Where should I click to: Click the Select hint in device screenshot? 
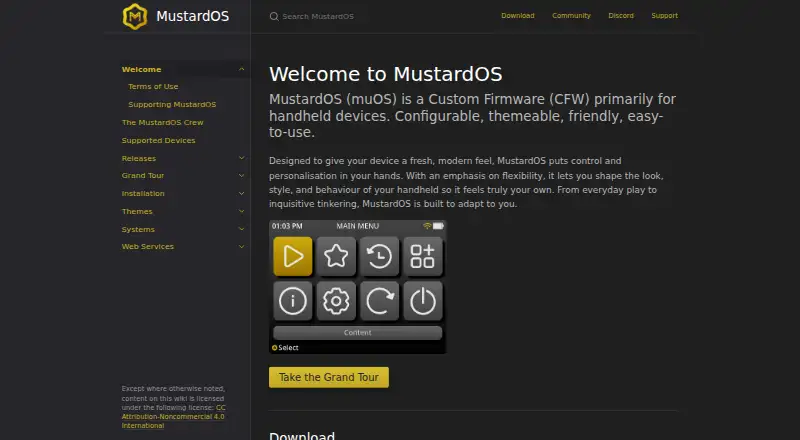click(x=285, y=348)
